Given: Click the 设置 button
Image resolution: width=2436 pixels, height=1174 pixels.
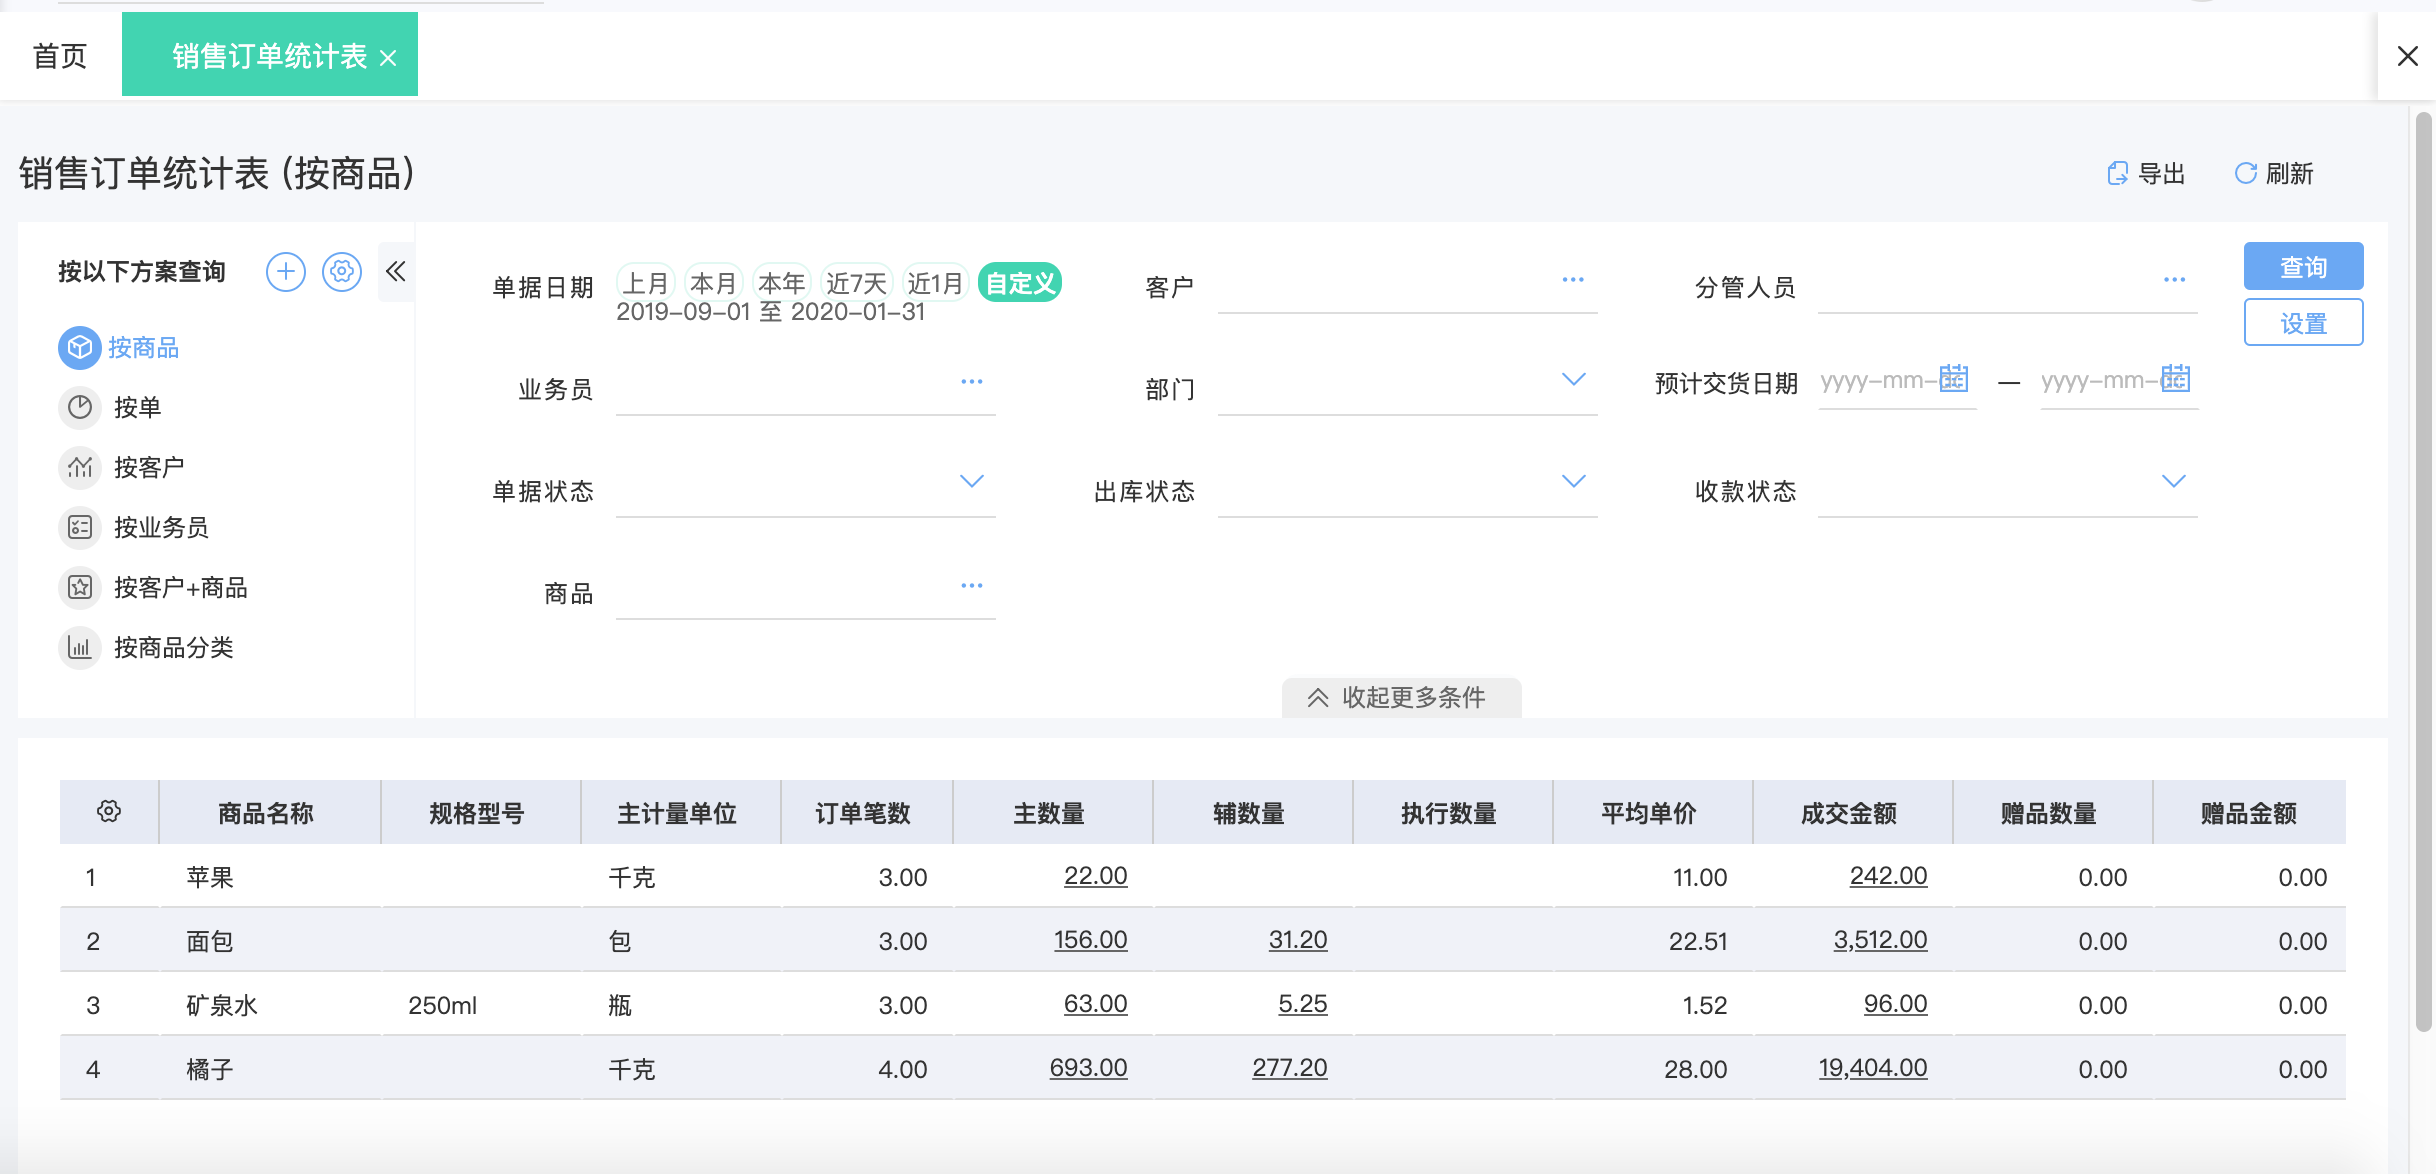Looking at the screenshot, I should 2306,323.
